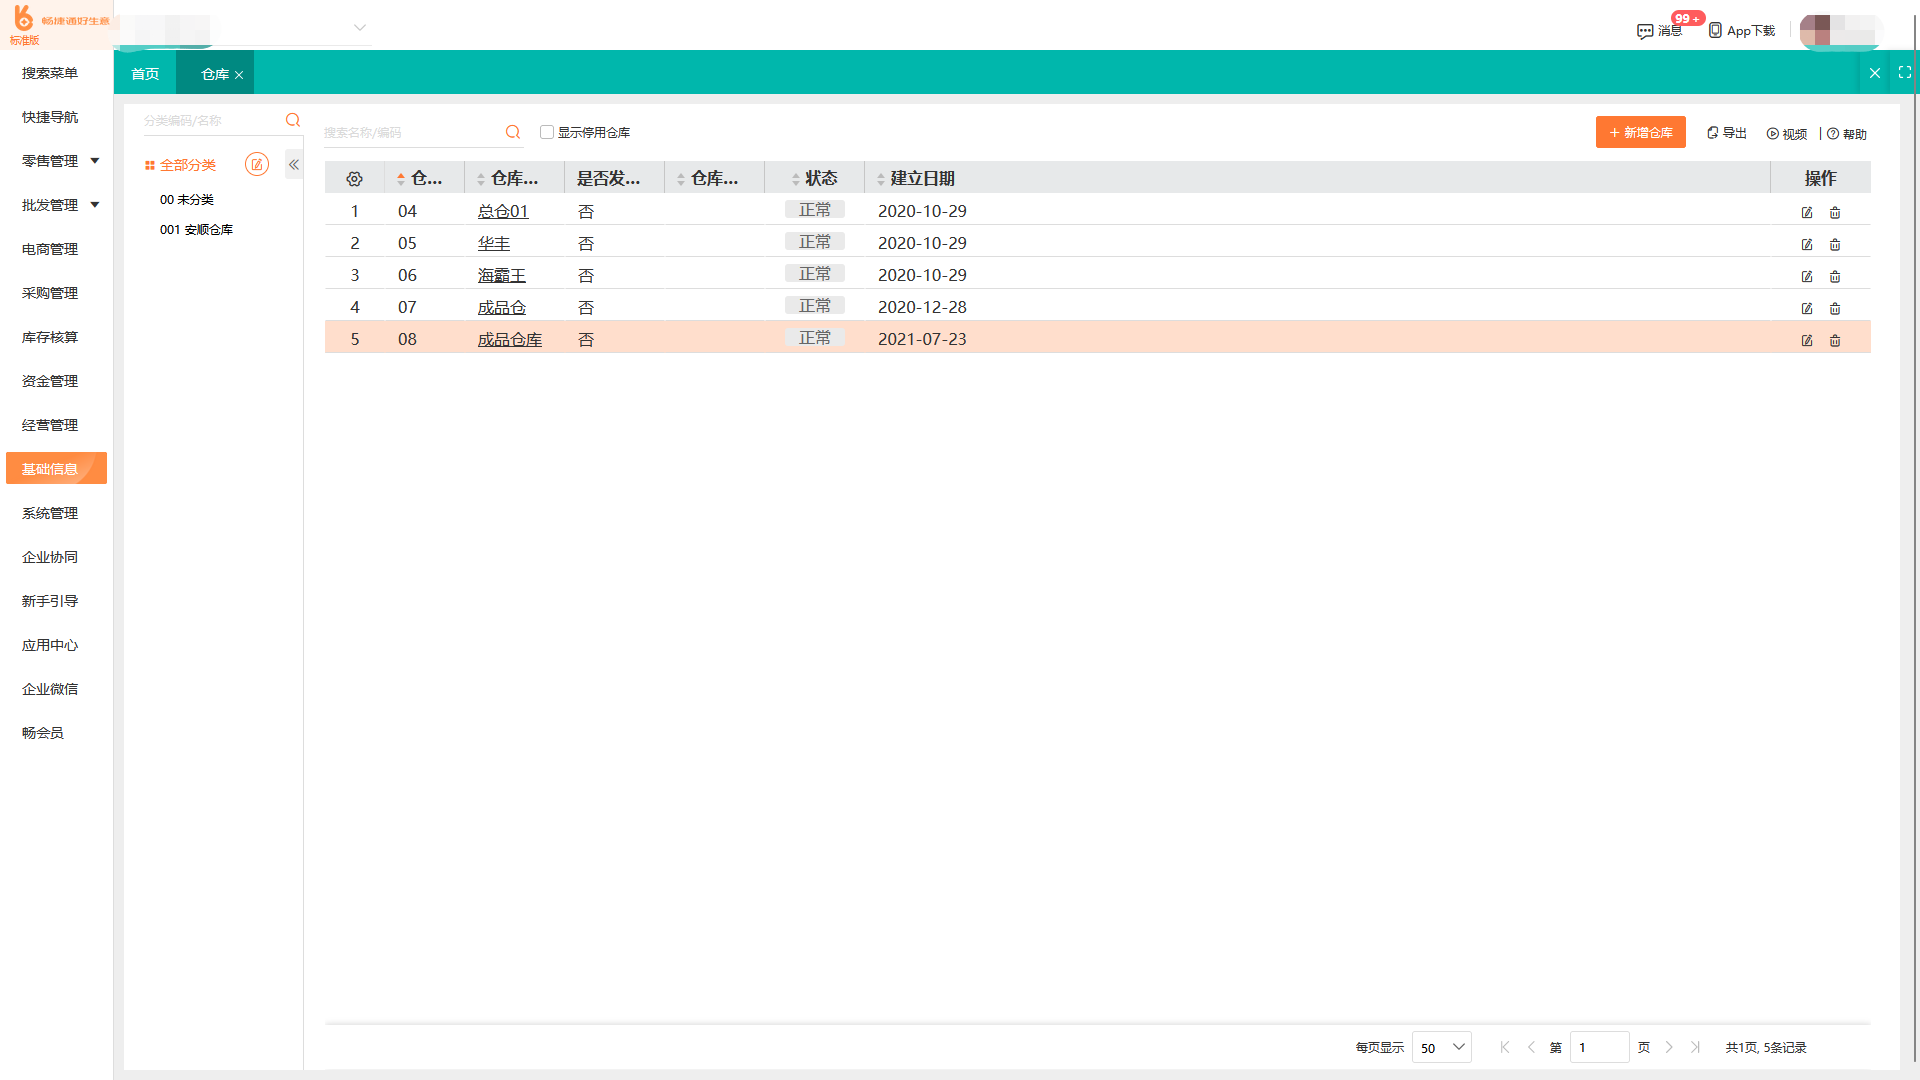
Task: Click the search input 搜索名称/编码 field
Action: click(x=409, y=132)
